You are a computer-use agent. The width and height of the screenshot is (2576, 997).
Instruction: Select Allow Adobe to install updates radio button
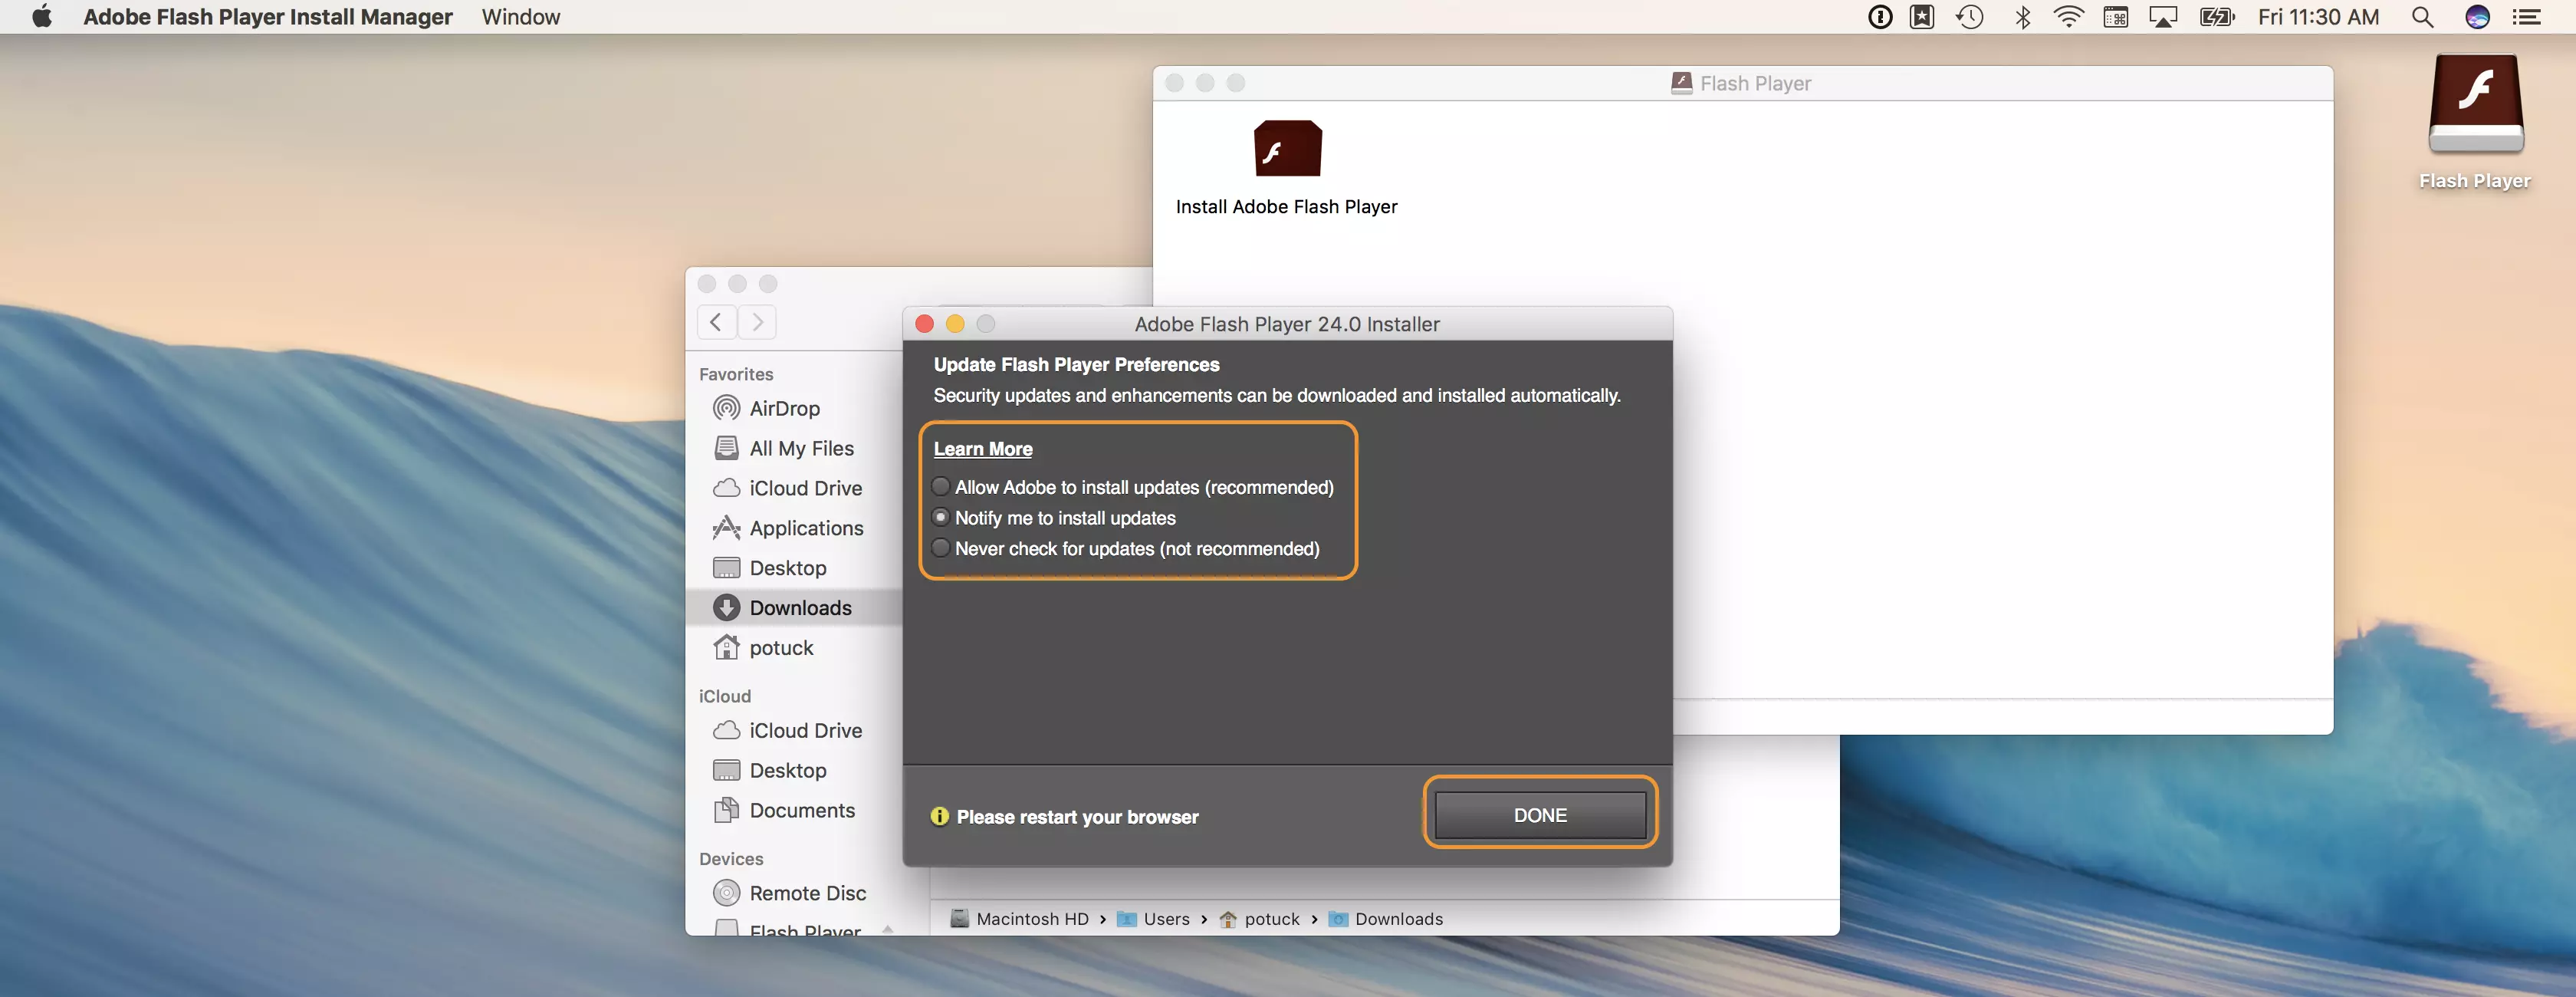pyautogui.click(x=940, y=486)
